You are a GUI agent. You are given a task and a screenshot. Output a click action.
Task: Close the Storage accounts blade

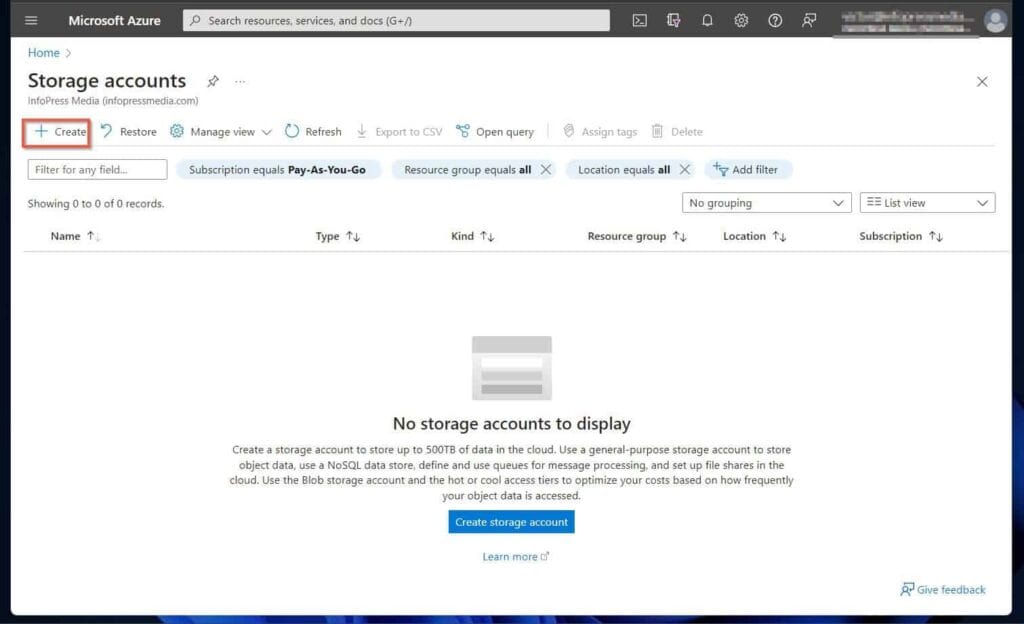tap(982, 82)
